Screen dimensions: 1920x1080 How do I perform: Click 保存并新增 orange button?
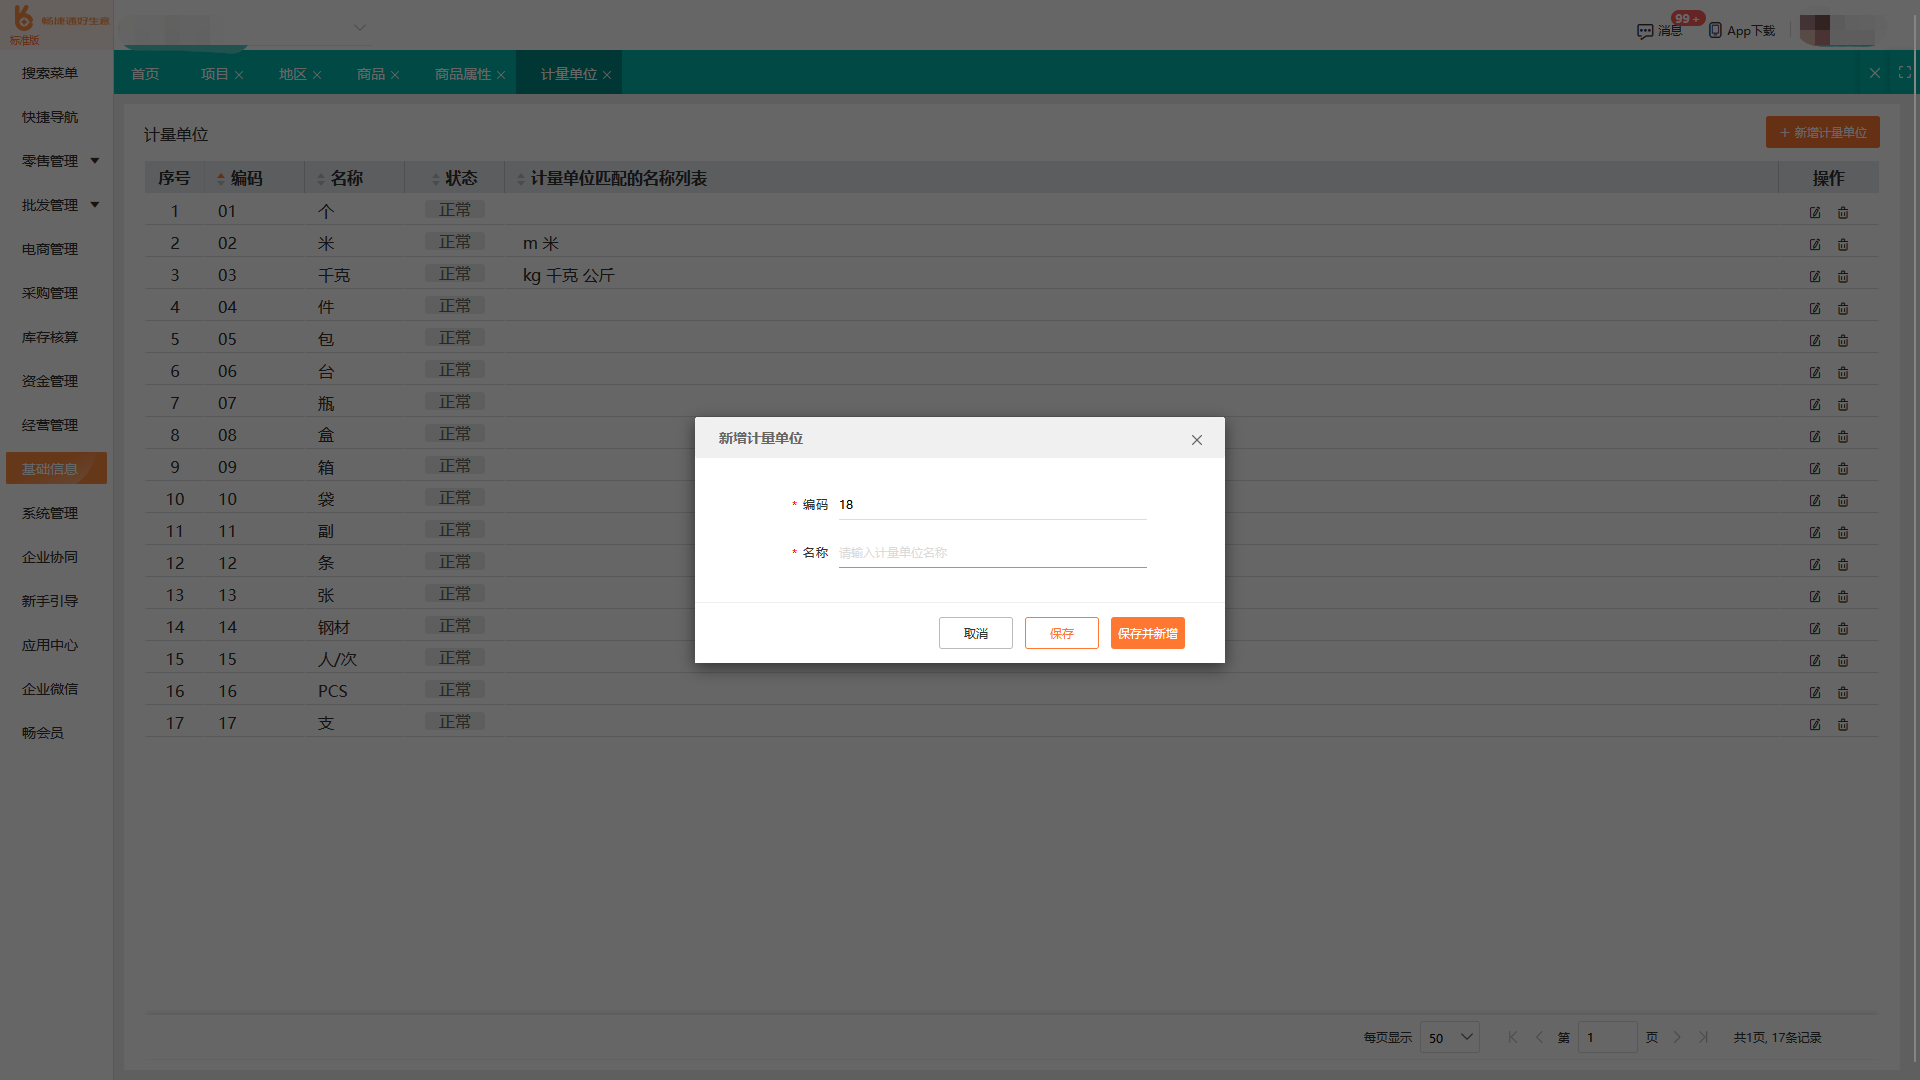click(1146, 633)
